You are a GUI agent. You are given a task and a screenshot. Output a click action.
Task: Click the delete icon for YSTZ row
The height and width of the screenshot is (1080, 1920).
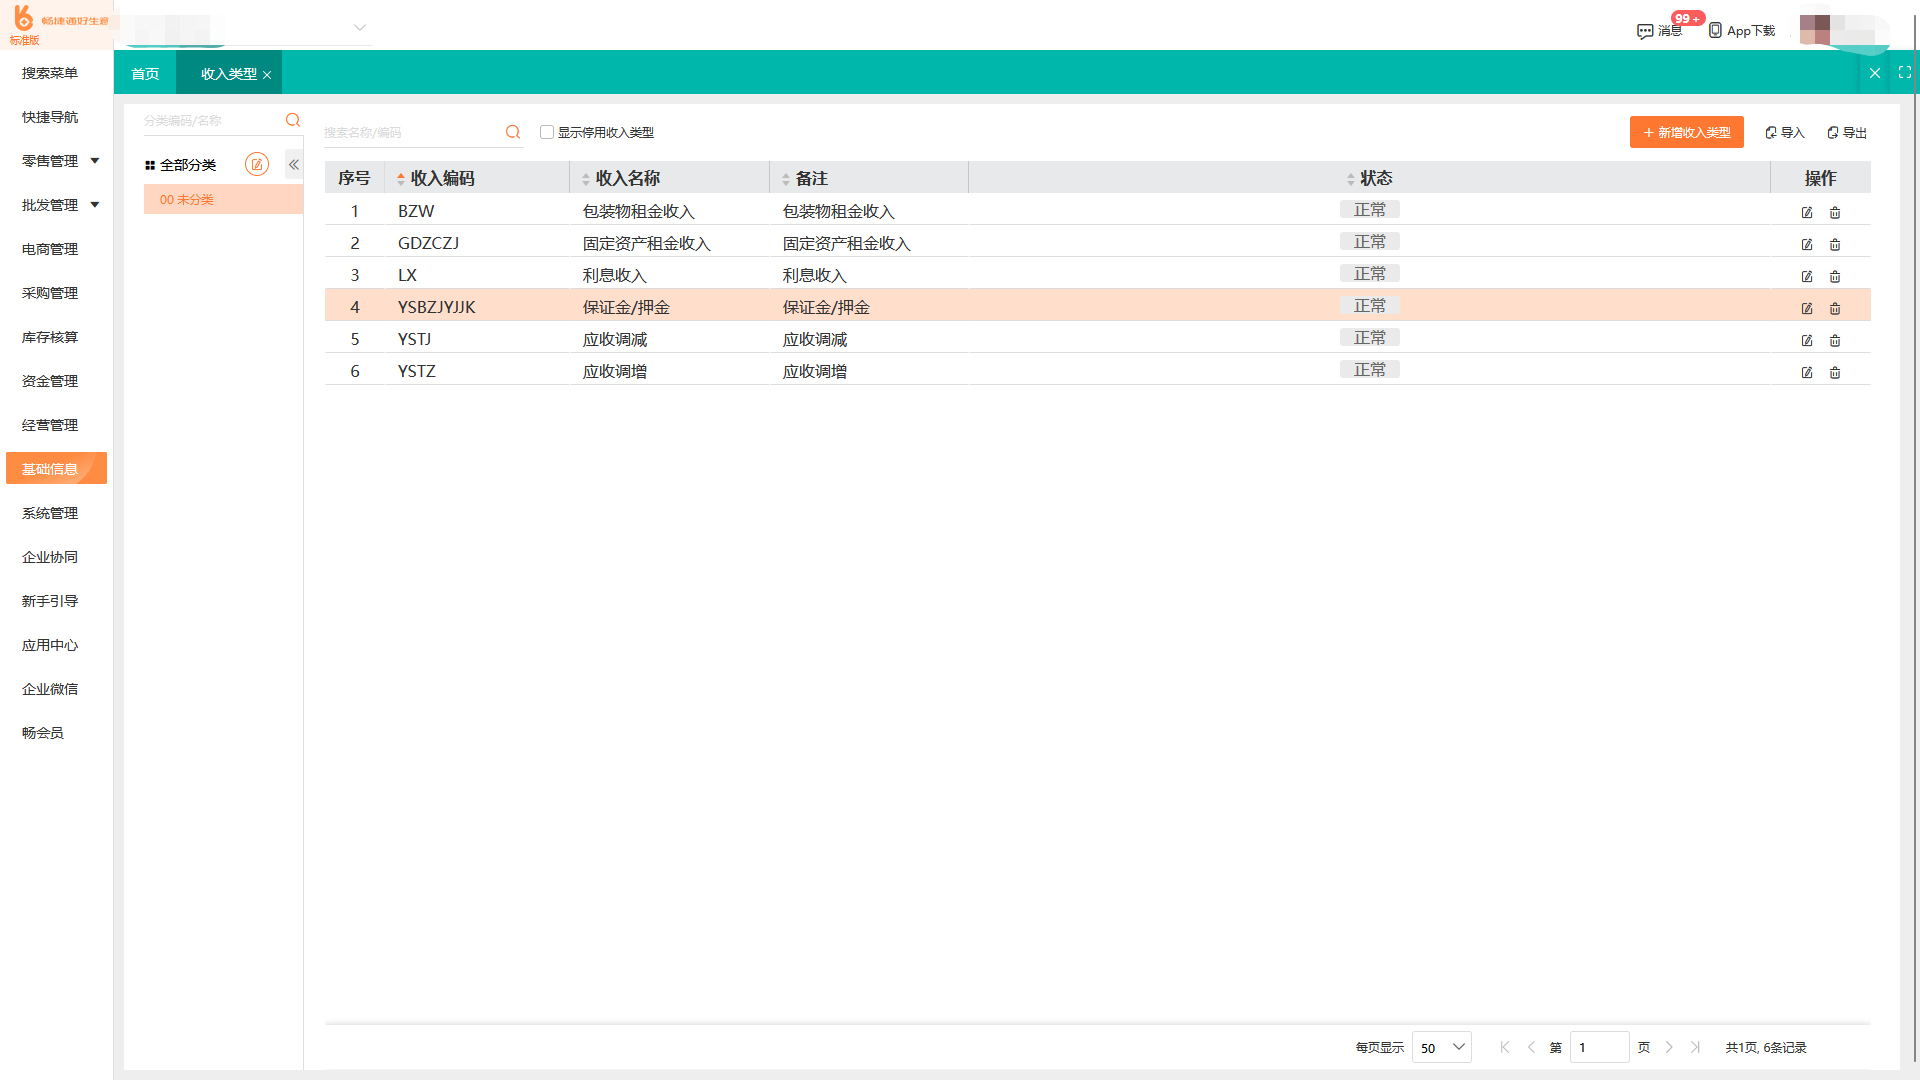tap(1836, 371)
